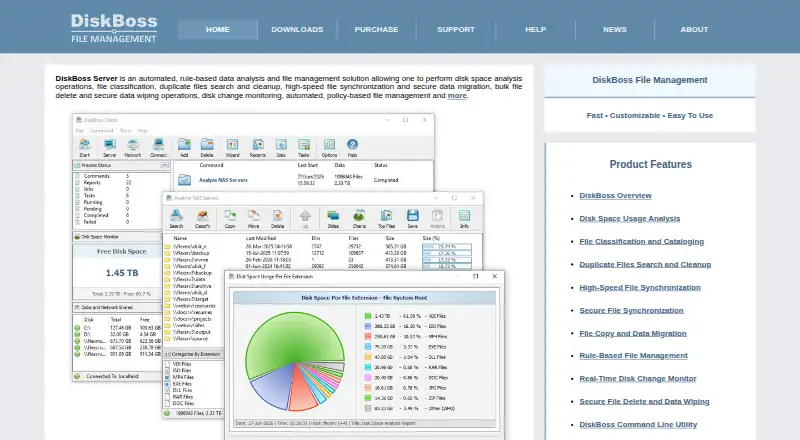Click red MP4 Files legend swatch
800x440 pixels.
[367, 336]
